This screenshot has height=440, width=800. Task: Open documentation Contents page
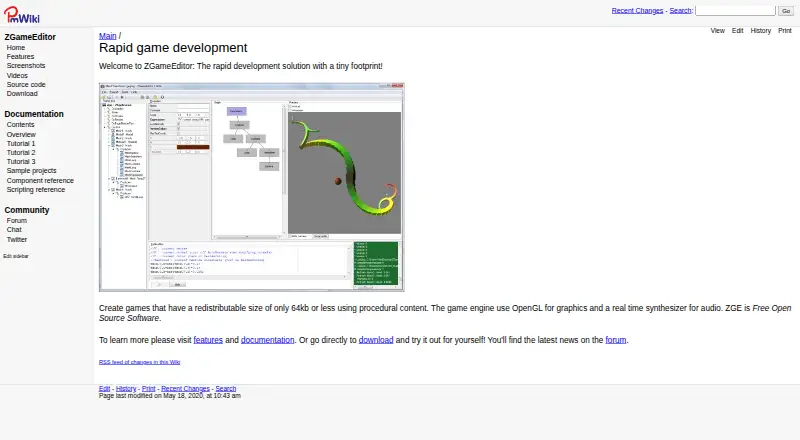coord(20,125)
